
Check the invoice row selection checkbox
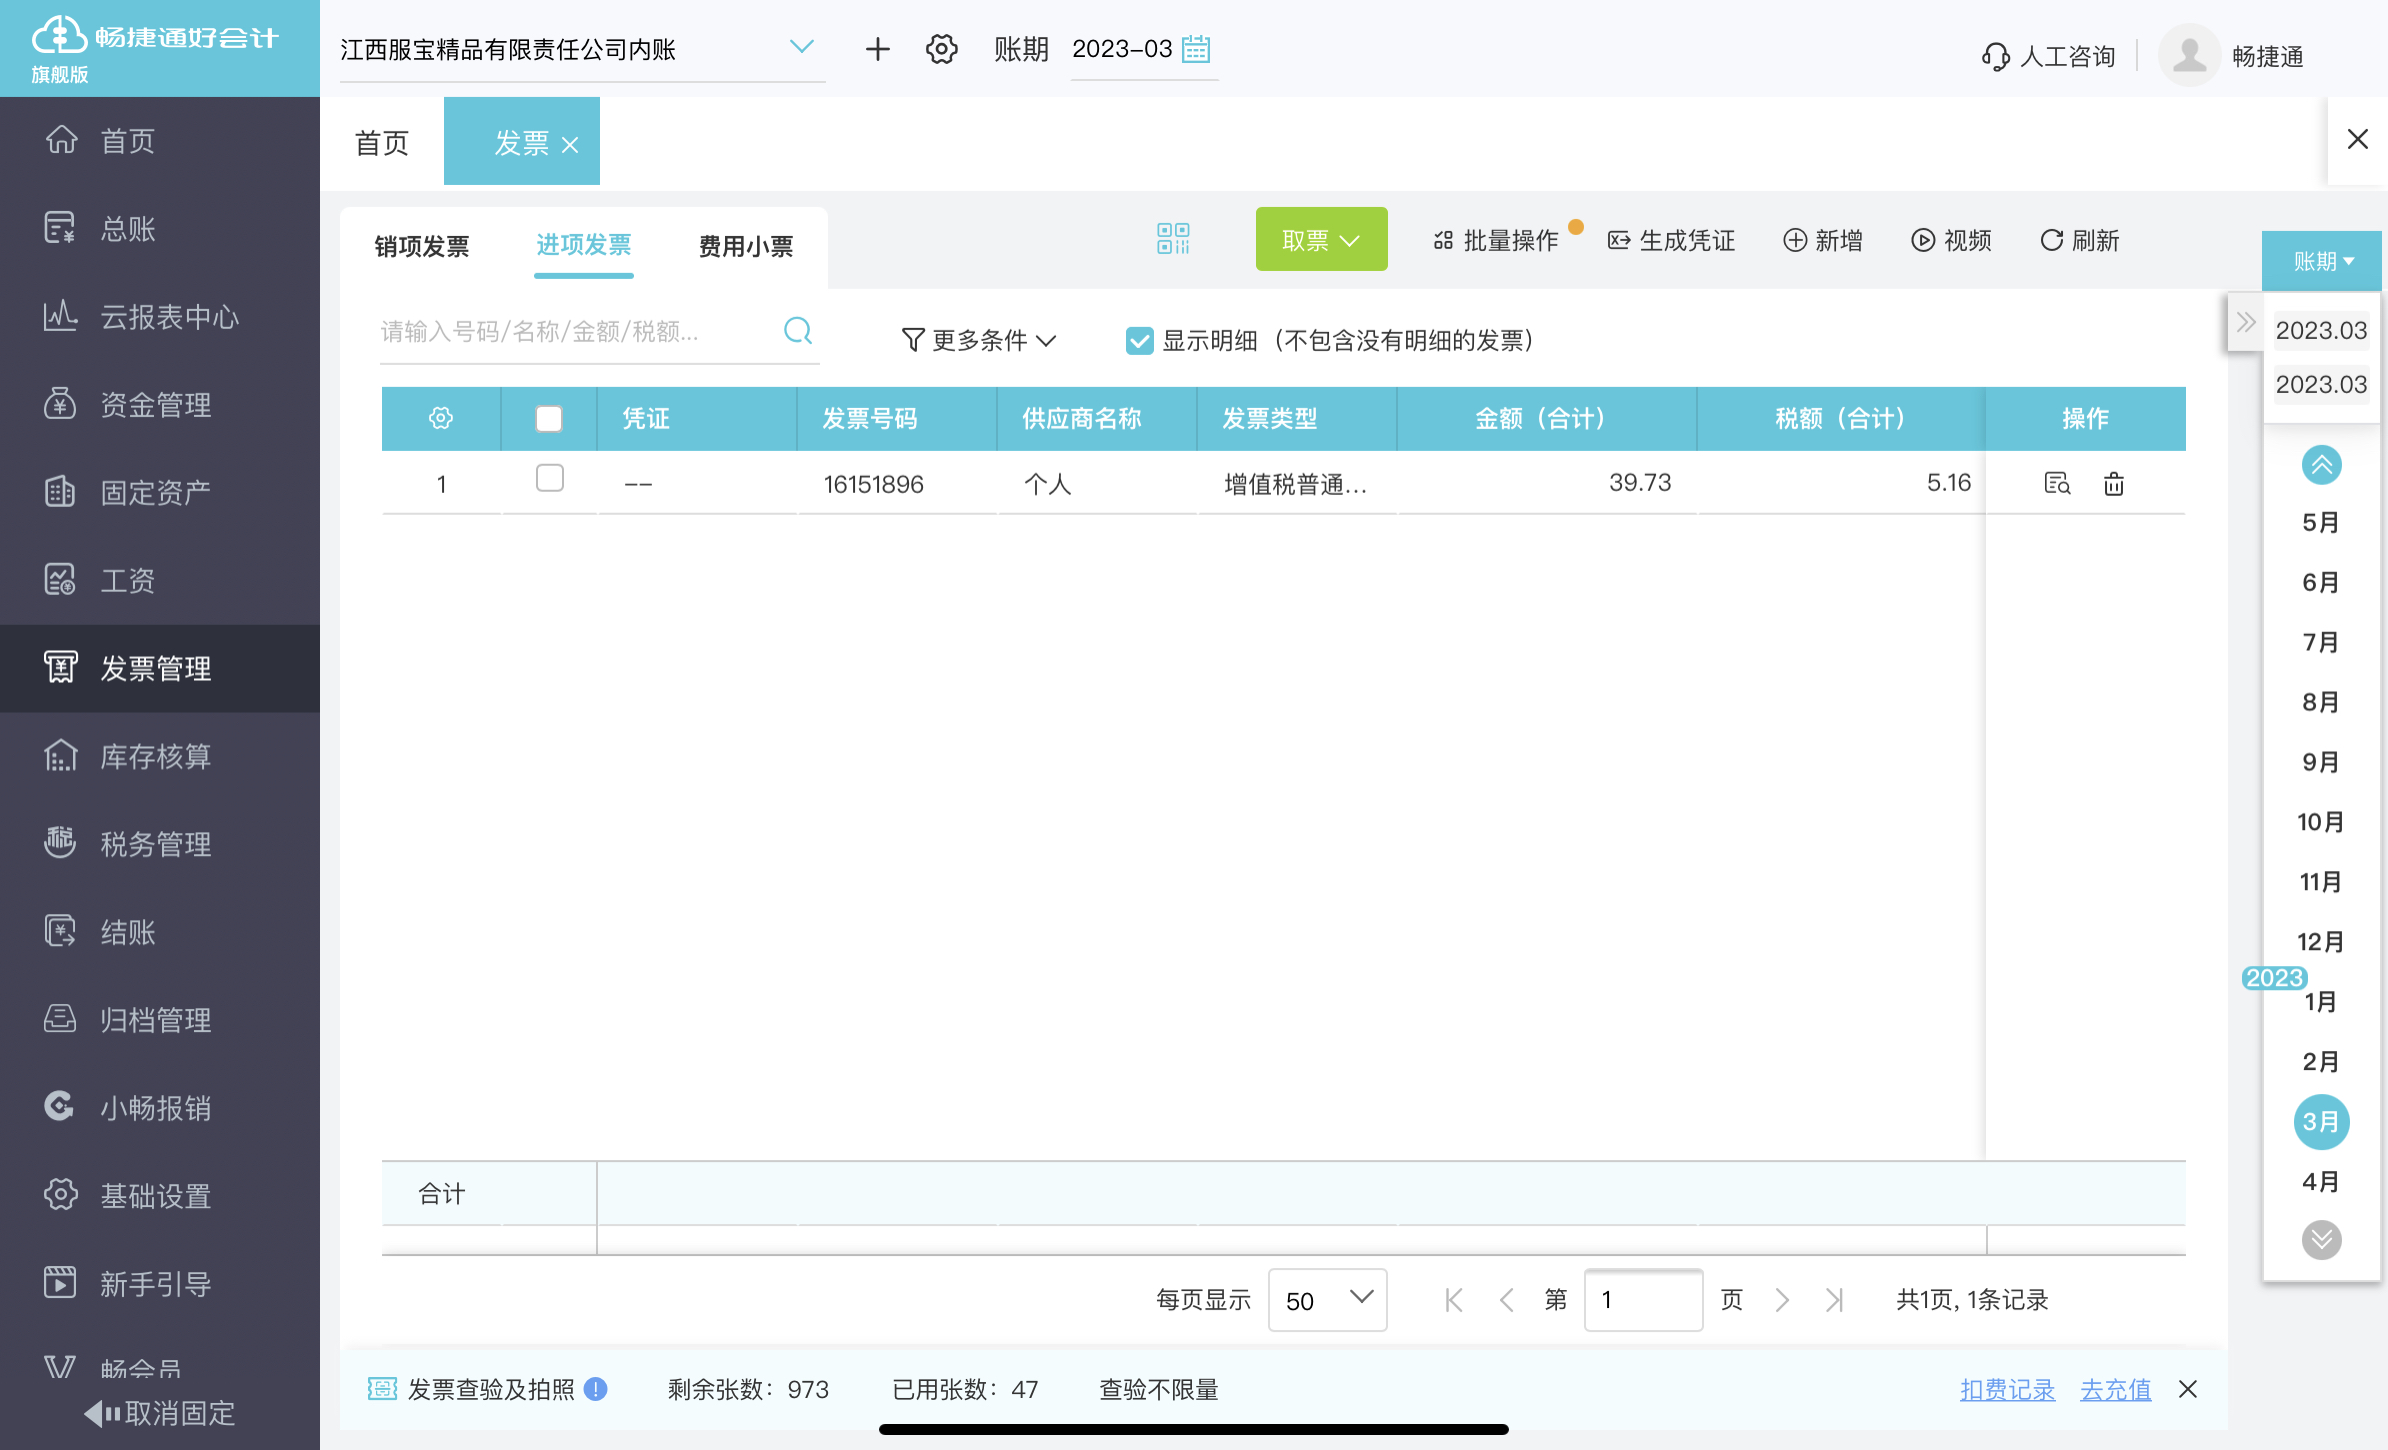[549, 481]
